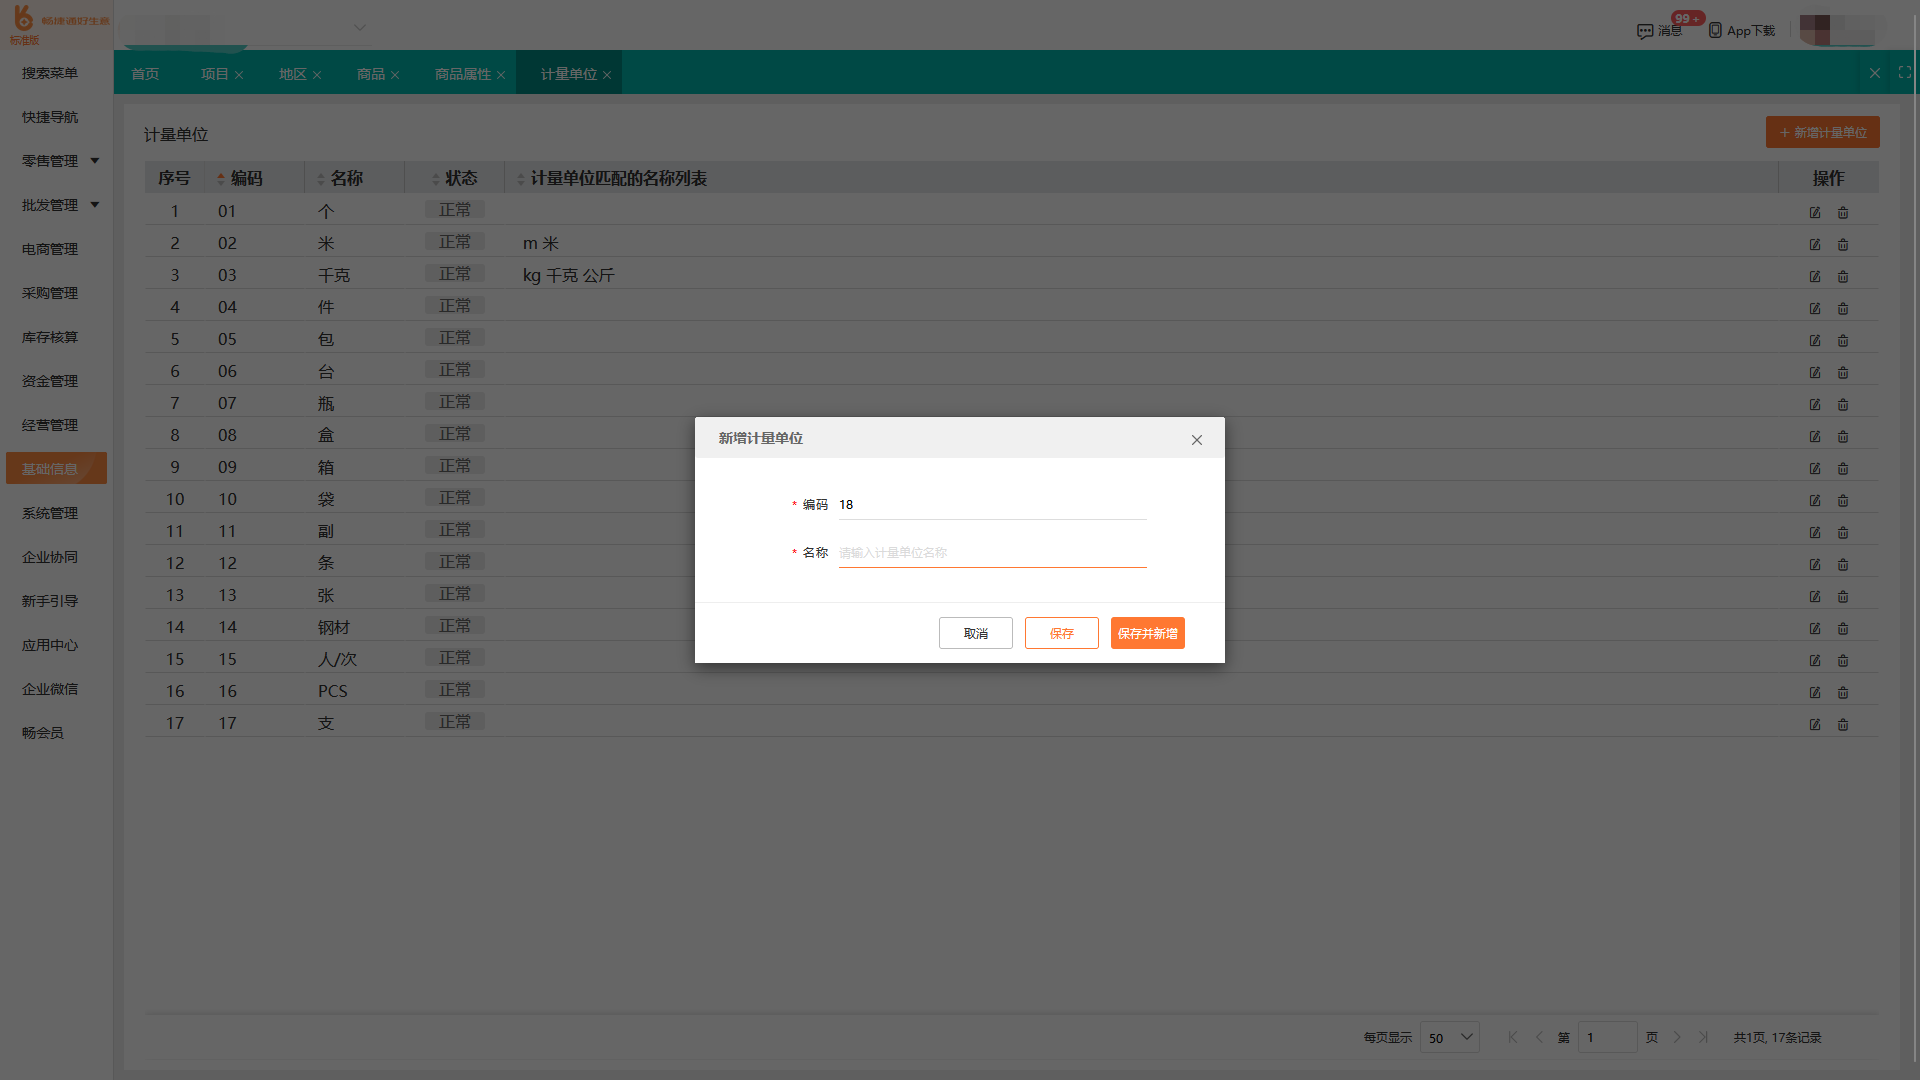1920x1080 pixels.
Task: Switch to 商品 tab
Action: pyautogui.click(x=372, y=73)
